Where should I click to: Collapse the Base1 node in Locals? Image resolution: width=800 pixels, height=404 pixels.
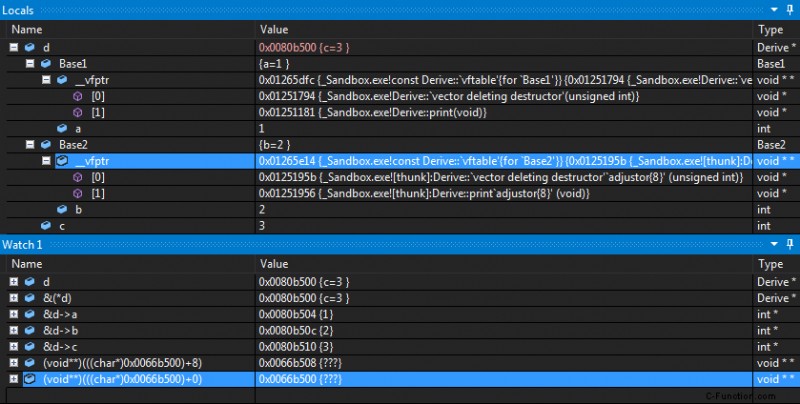30,63
